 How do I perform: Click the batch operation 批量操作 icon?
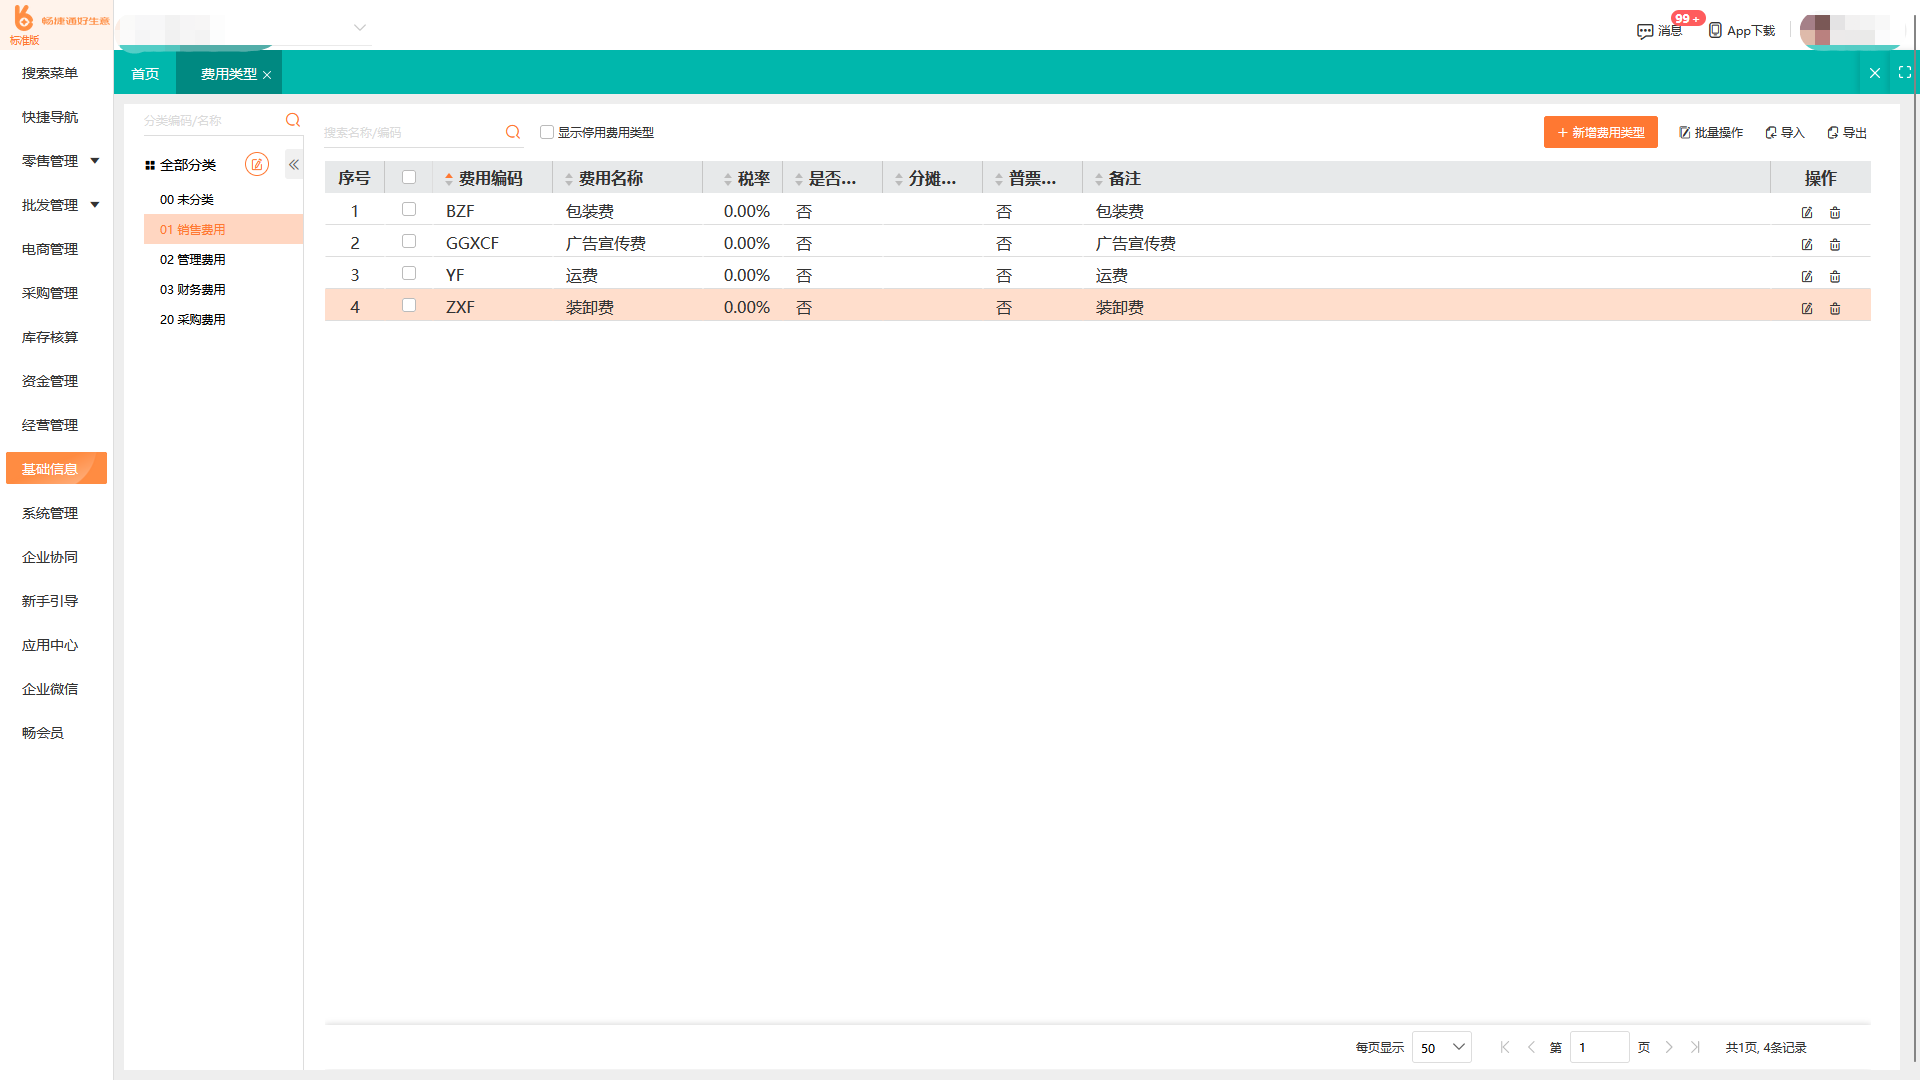[x=1709, y=131]
